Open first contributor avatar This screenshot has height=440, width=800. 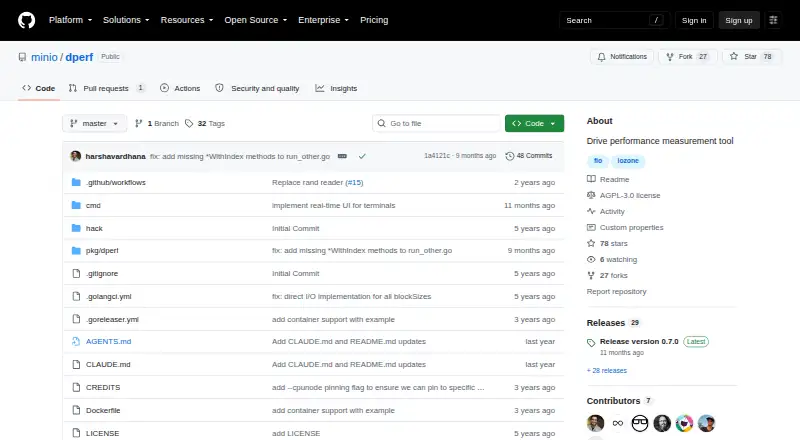(595, 423)
